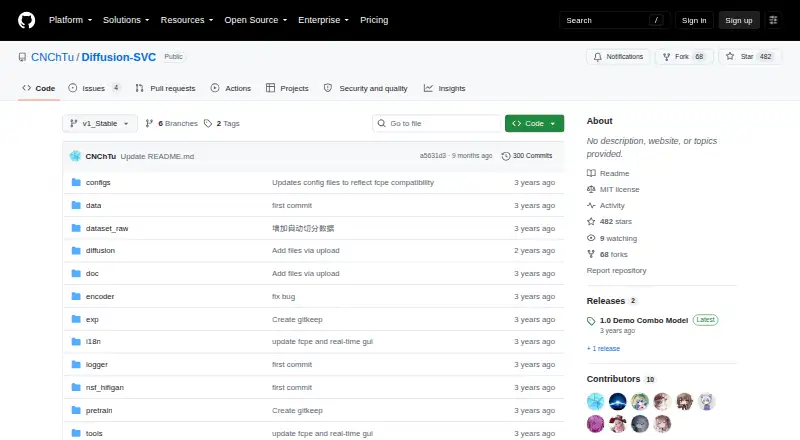The height and width of the screenshot is (440, 800).
Task: Switch to the Issues tab
Action: coord(94,88)
